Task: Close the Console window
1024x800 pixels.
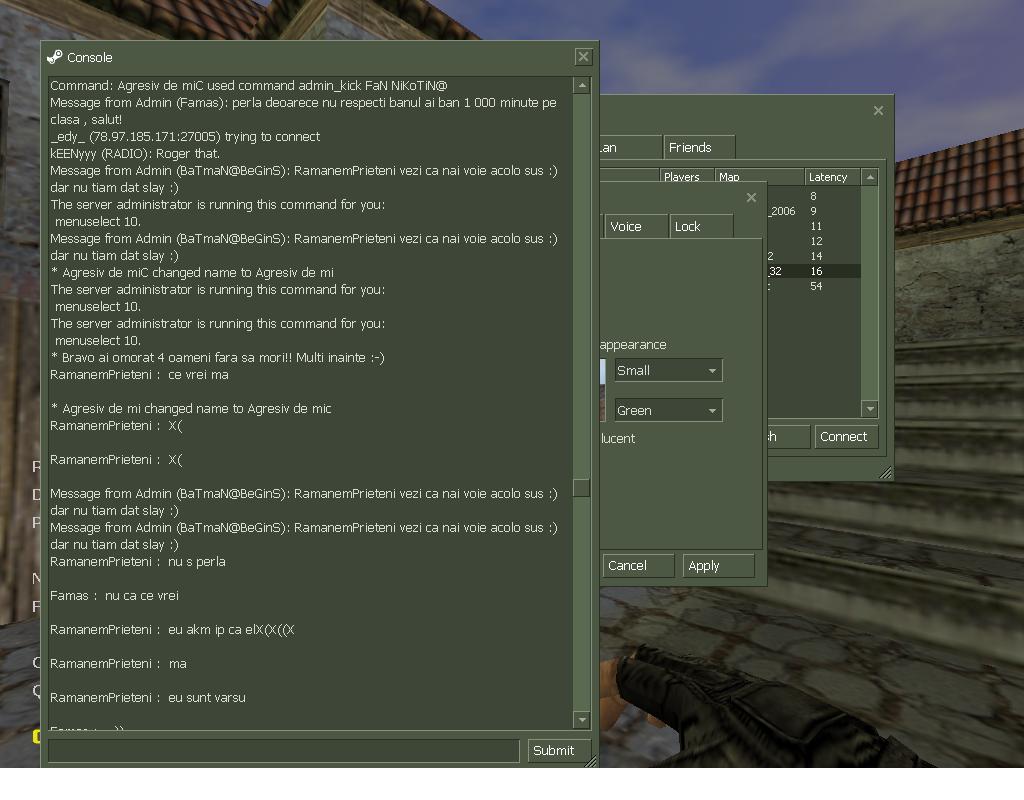Action: click(x=584, y=57)
